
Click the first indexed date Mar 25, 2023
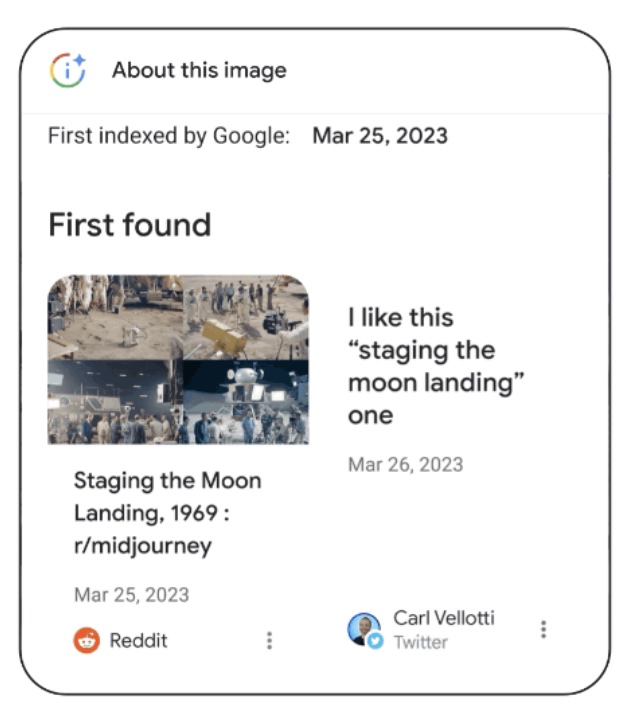380,136
